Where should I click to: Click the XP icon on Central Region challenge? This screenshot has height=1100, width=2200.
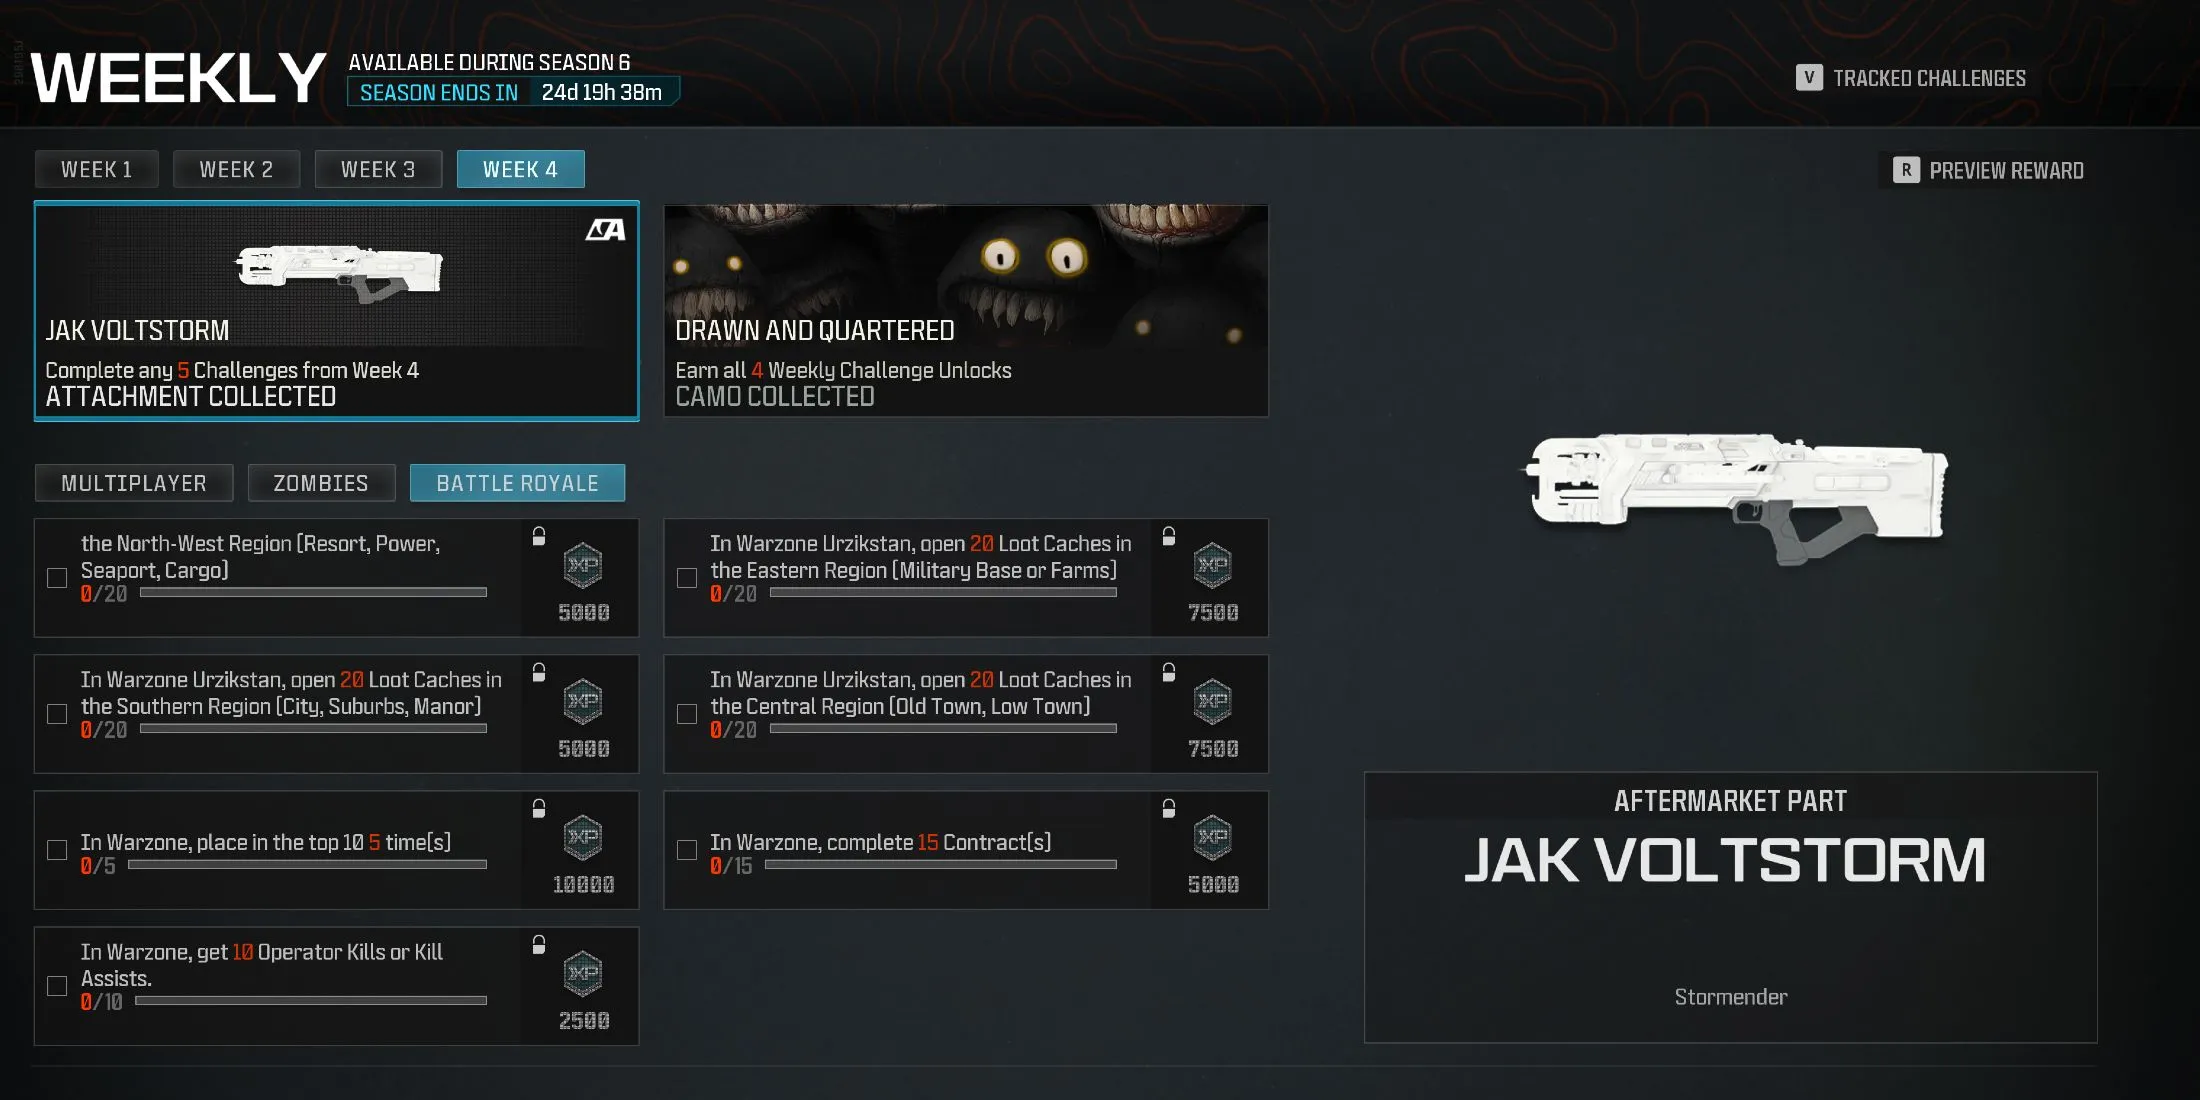pos(1209,700)
